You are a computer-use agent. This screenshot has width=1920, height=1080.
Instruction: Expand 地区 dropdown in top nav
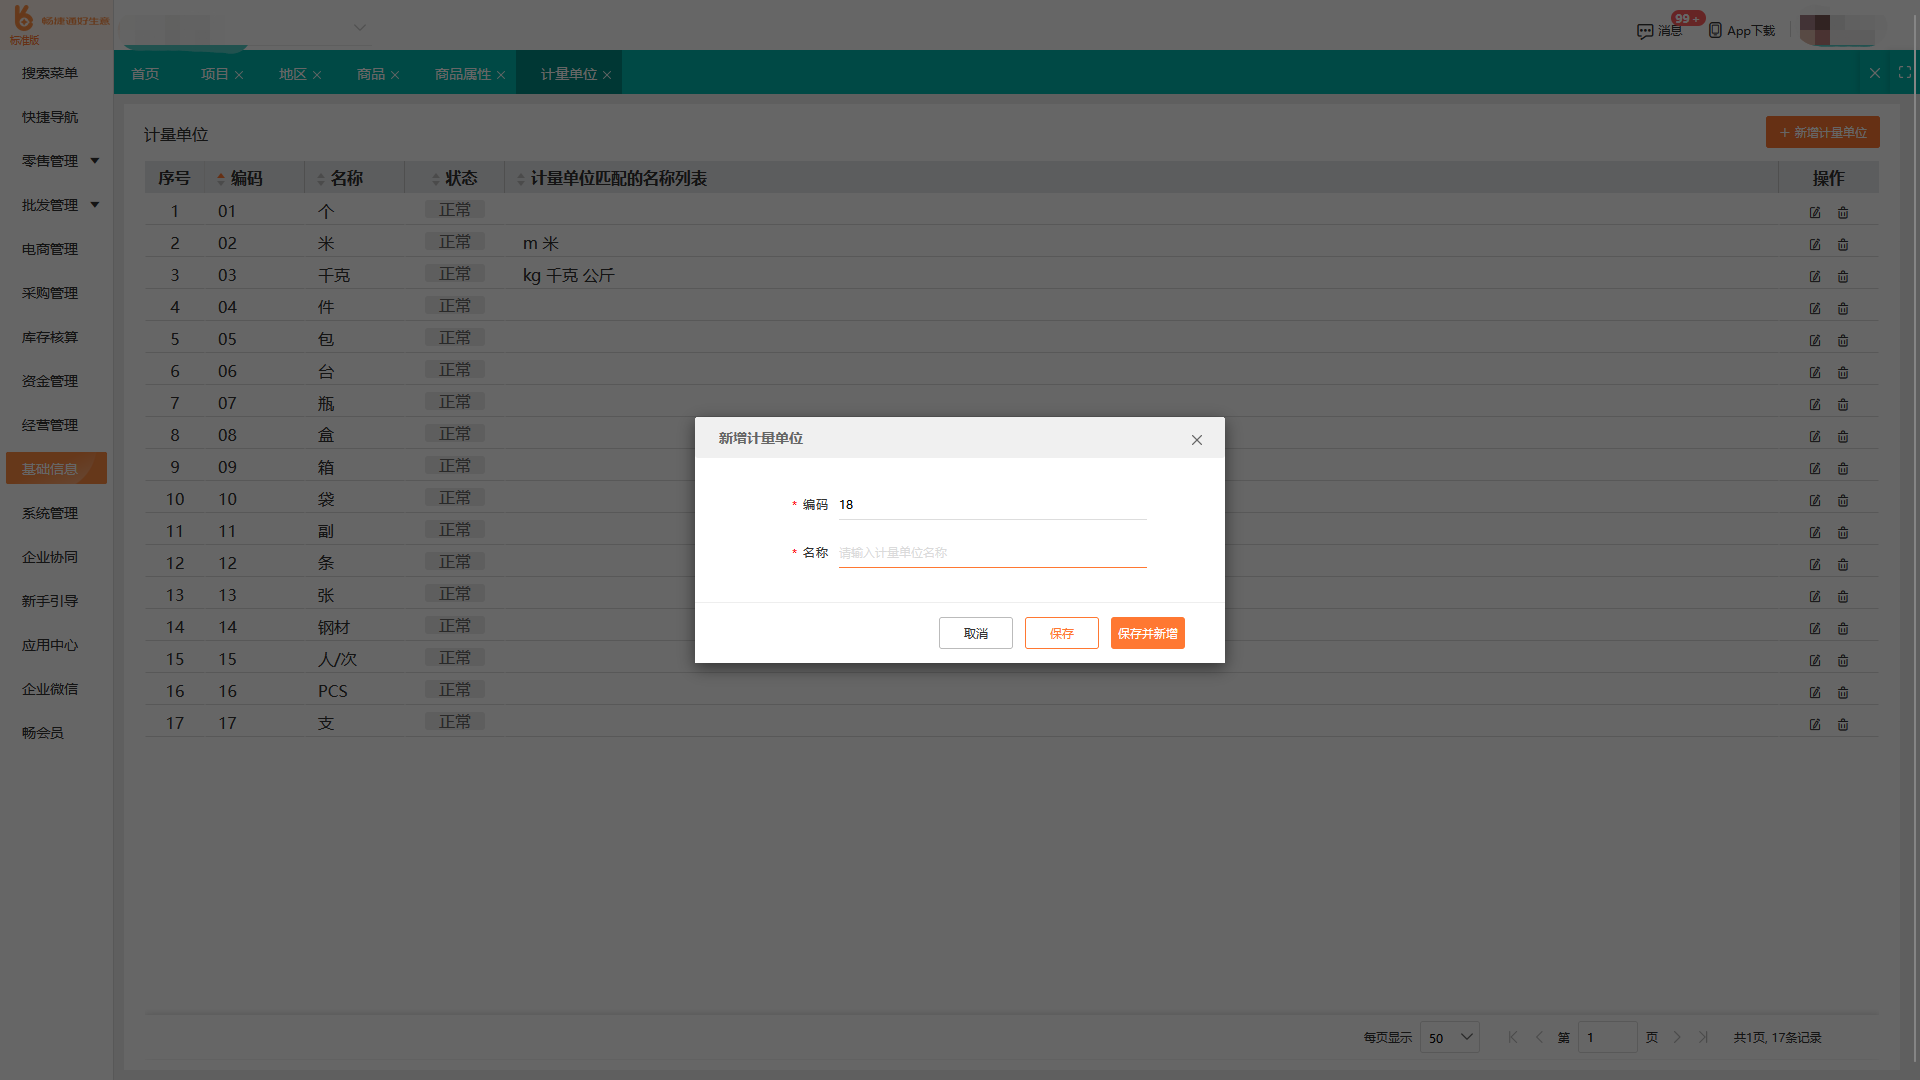click(x=291, y=73)
